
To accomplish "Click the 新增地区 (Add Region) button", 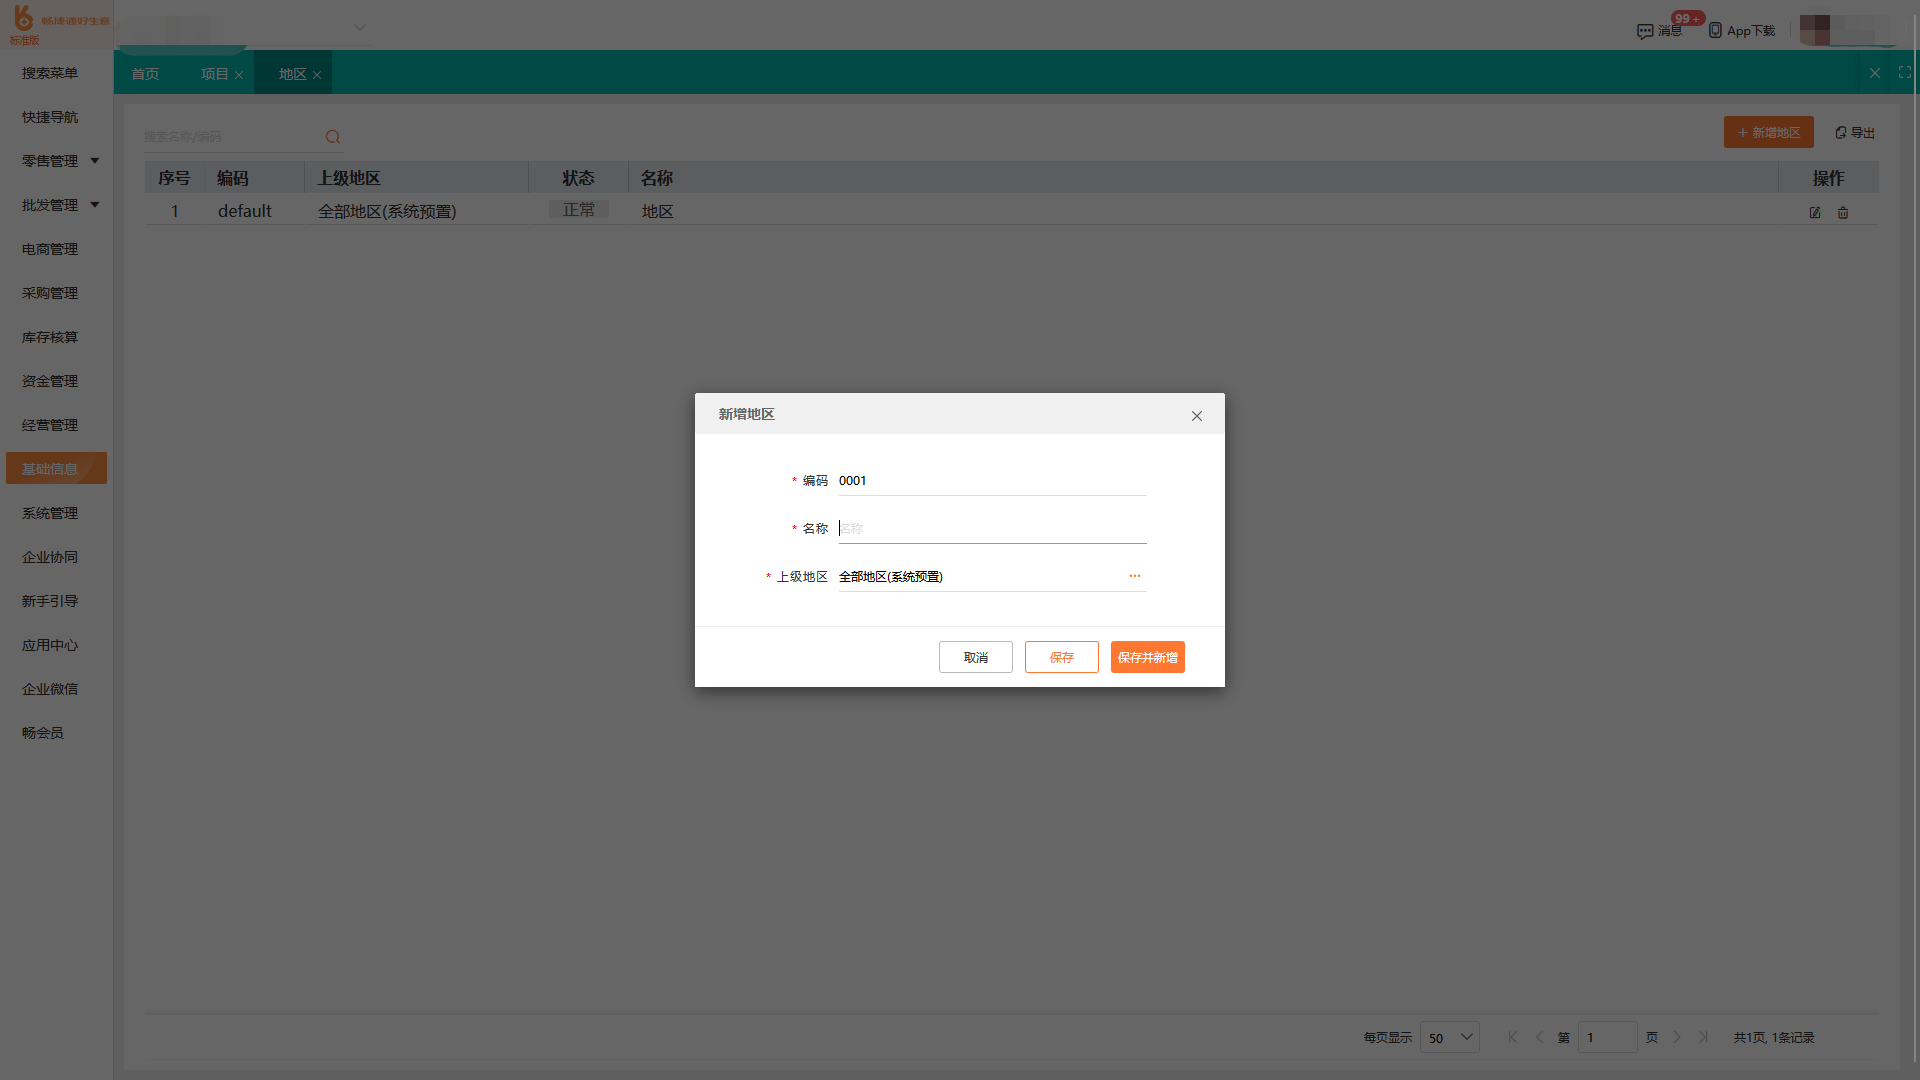I will 1768,132.
